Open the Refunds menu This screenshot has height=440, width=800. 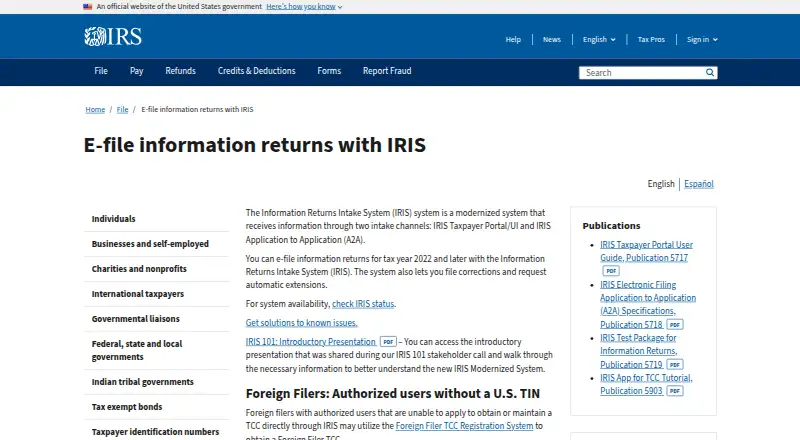(181, 71)
